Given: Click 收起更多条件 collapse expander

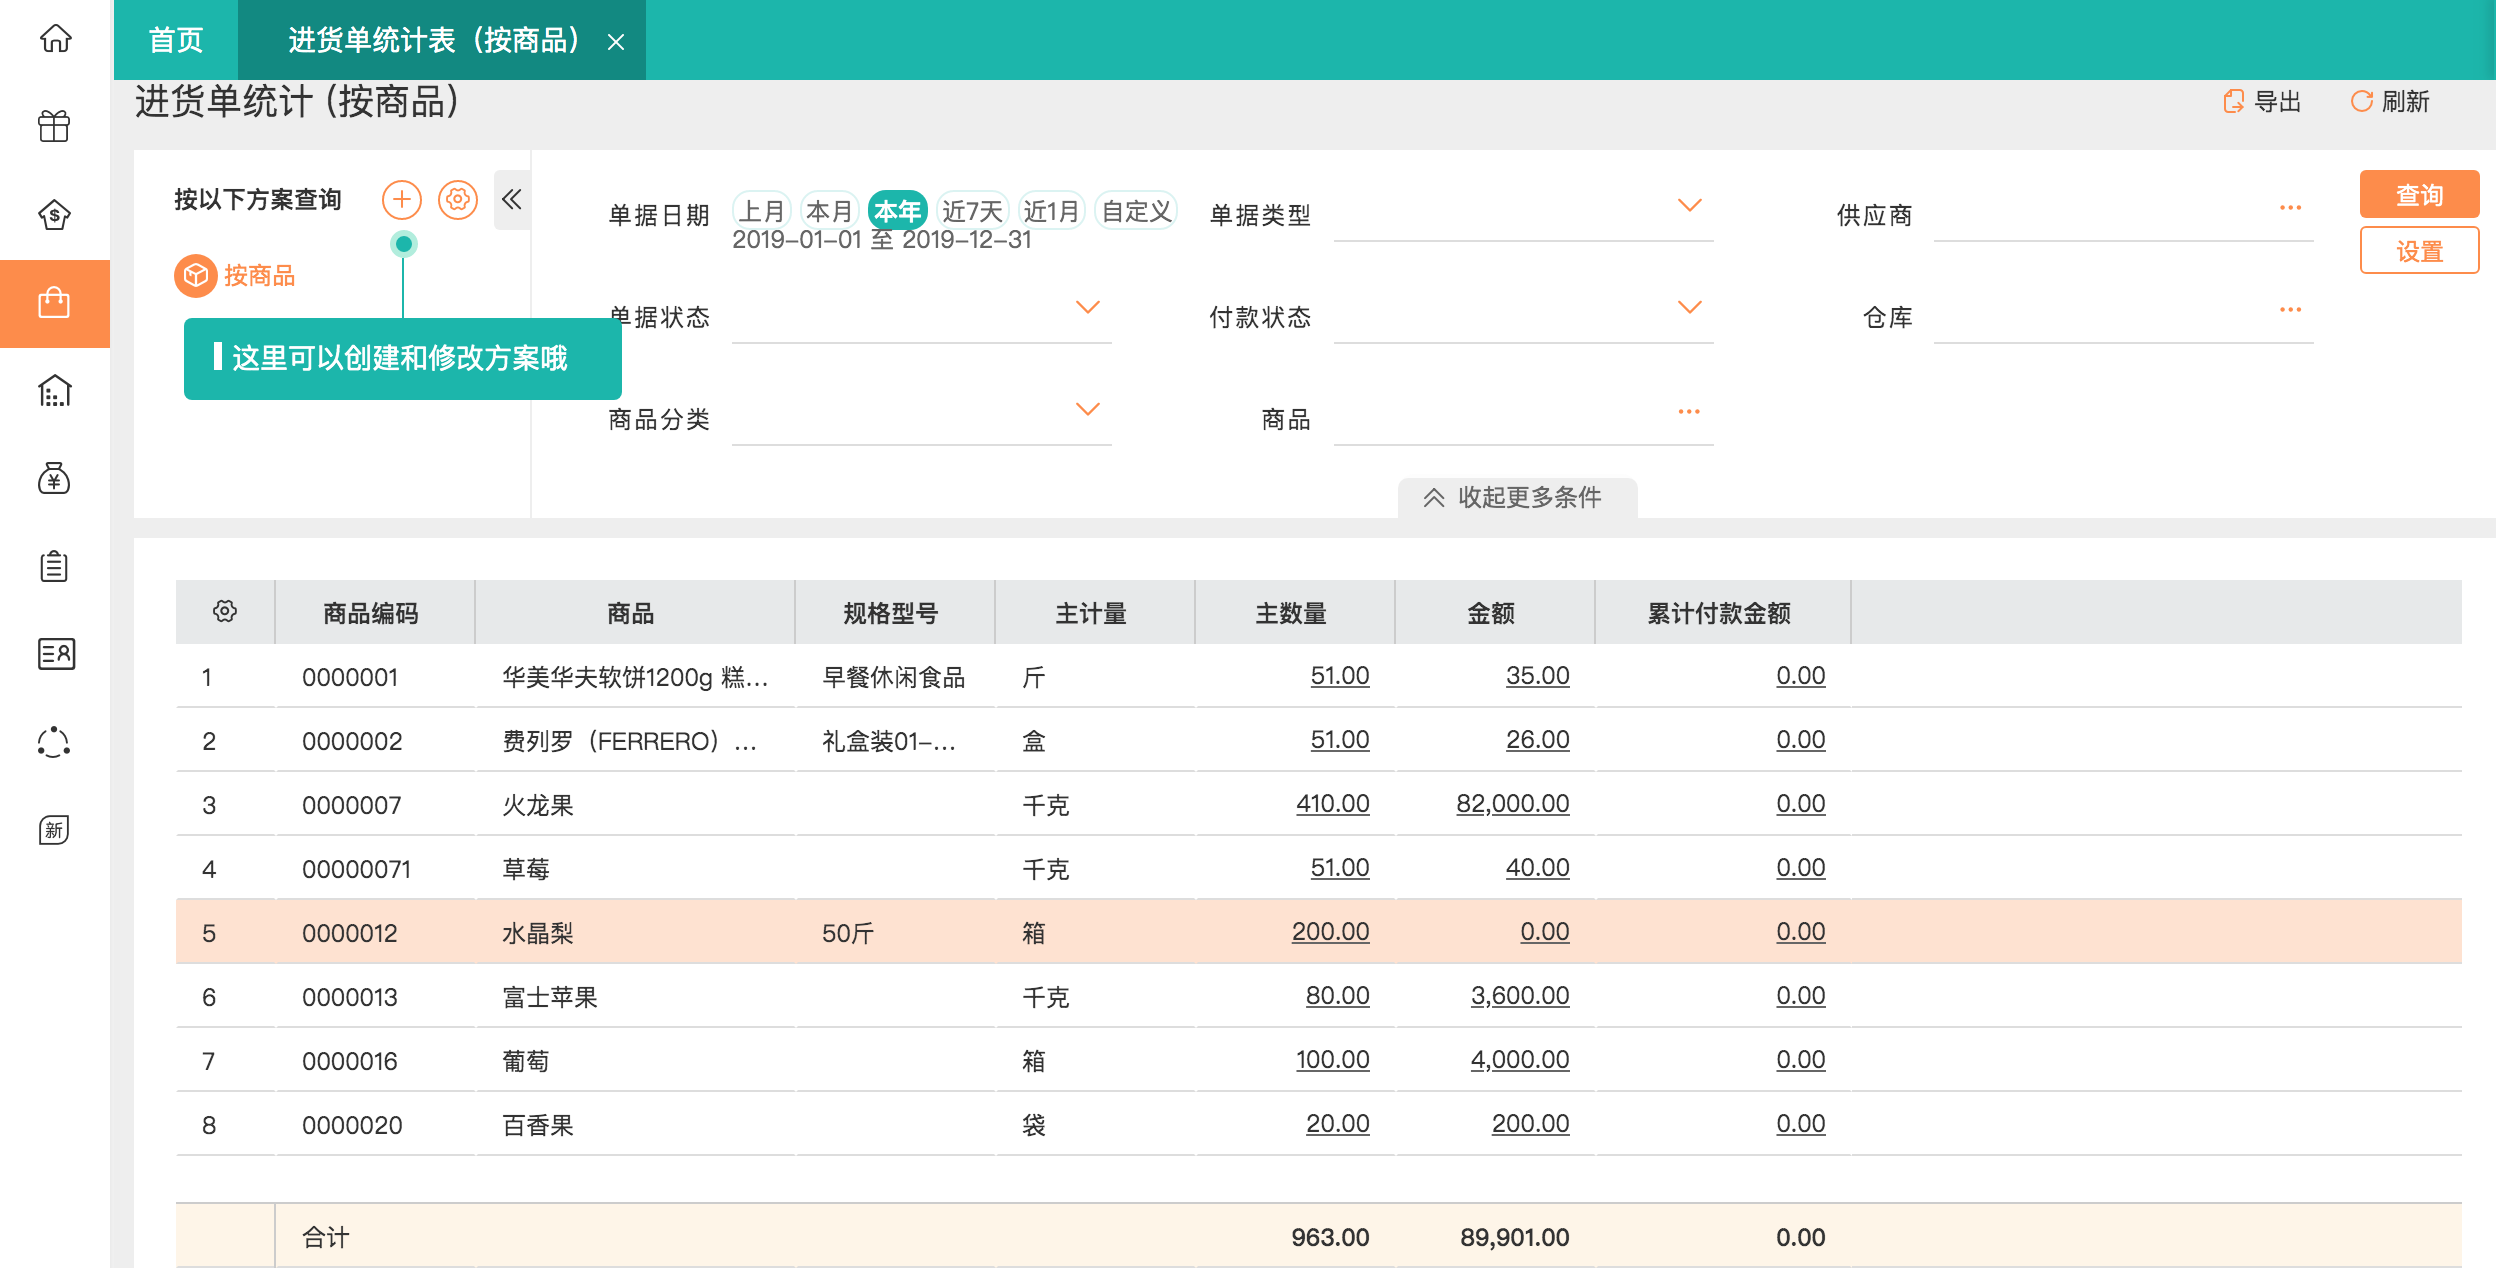Looking at the screenshot, I should coord(1512,497).
